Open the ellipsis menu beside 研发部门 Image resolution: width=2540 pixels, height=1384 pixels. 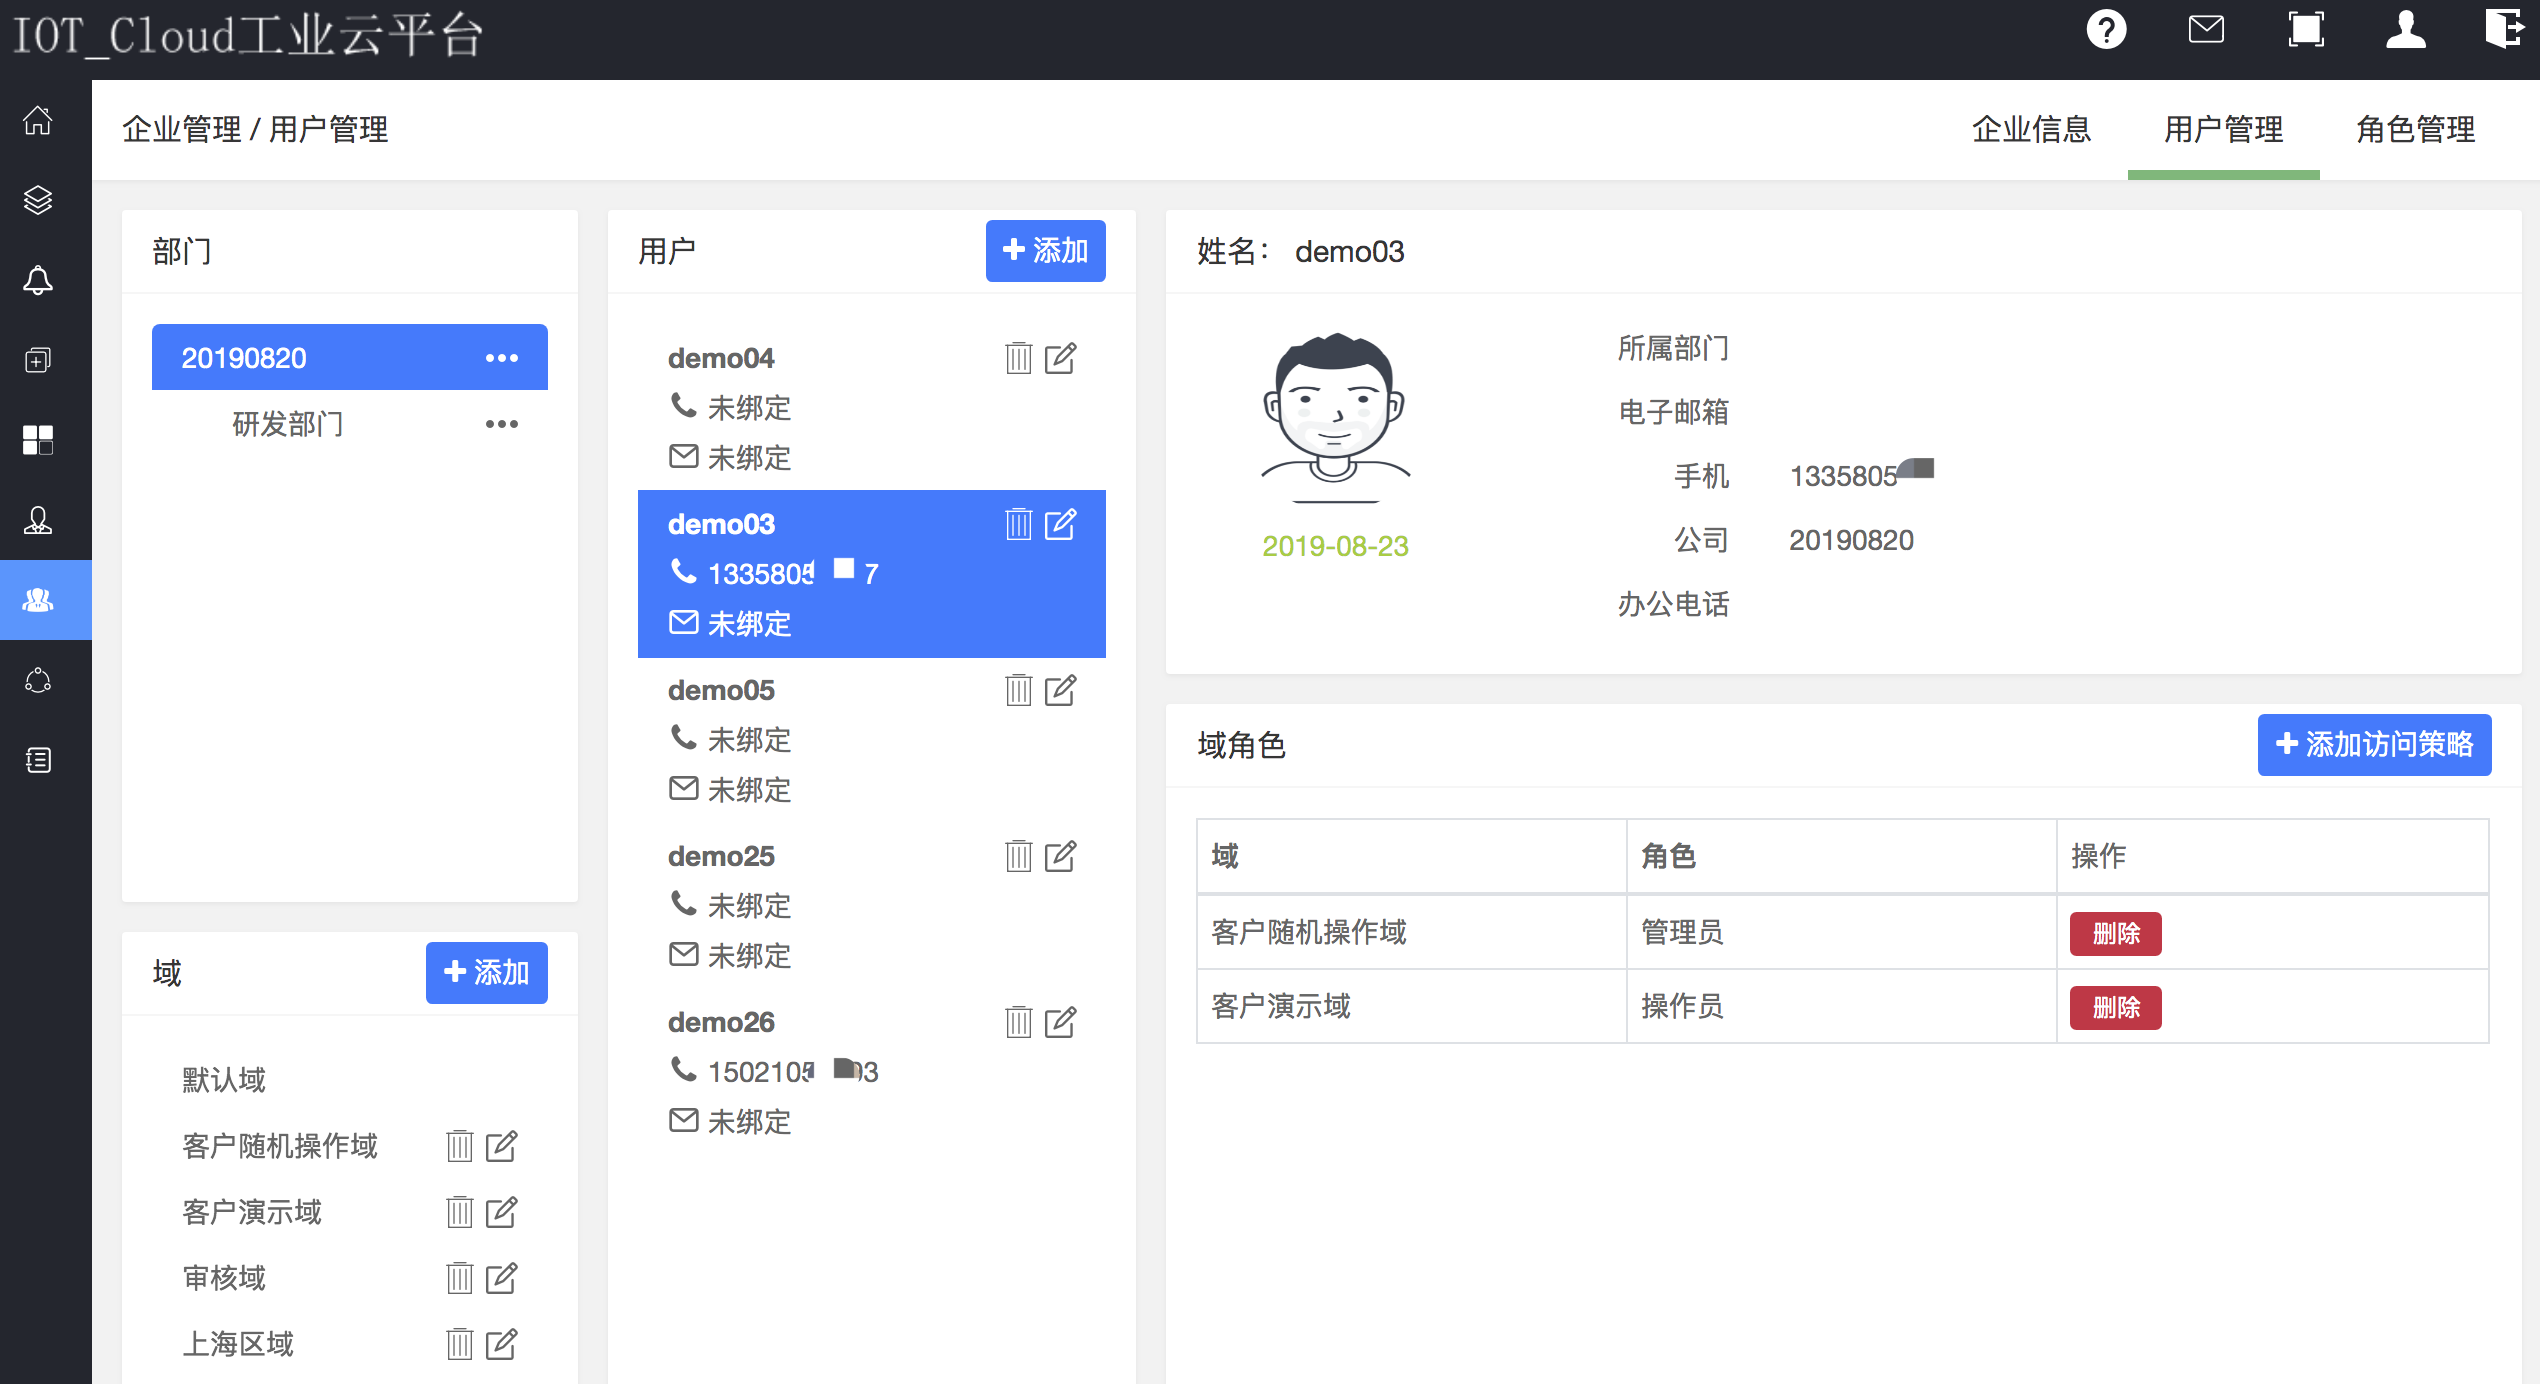(502, 424)
